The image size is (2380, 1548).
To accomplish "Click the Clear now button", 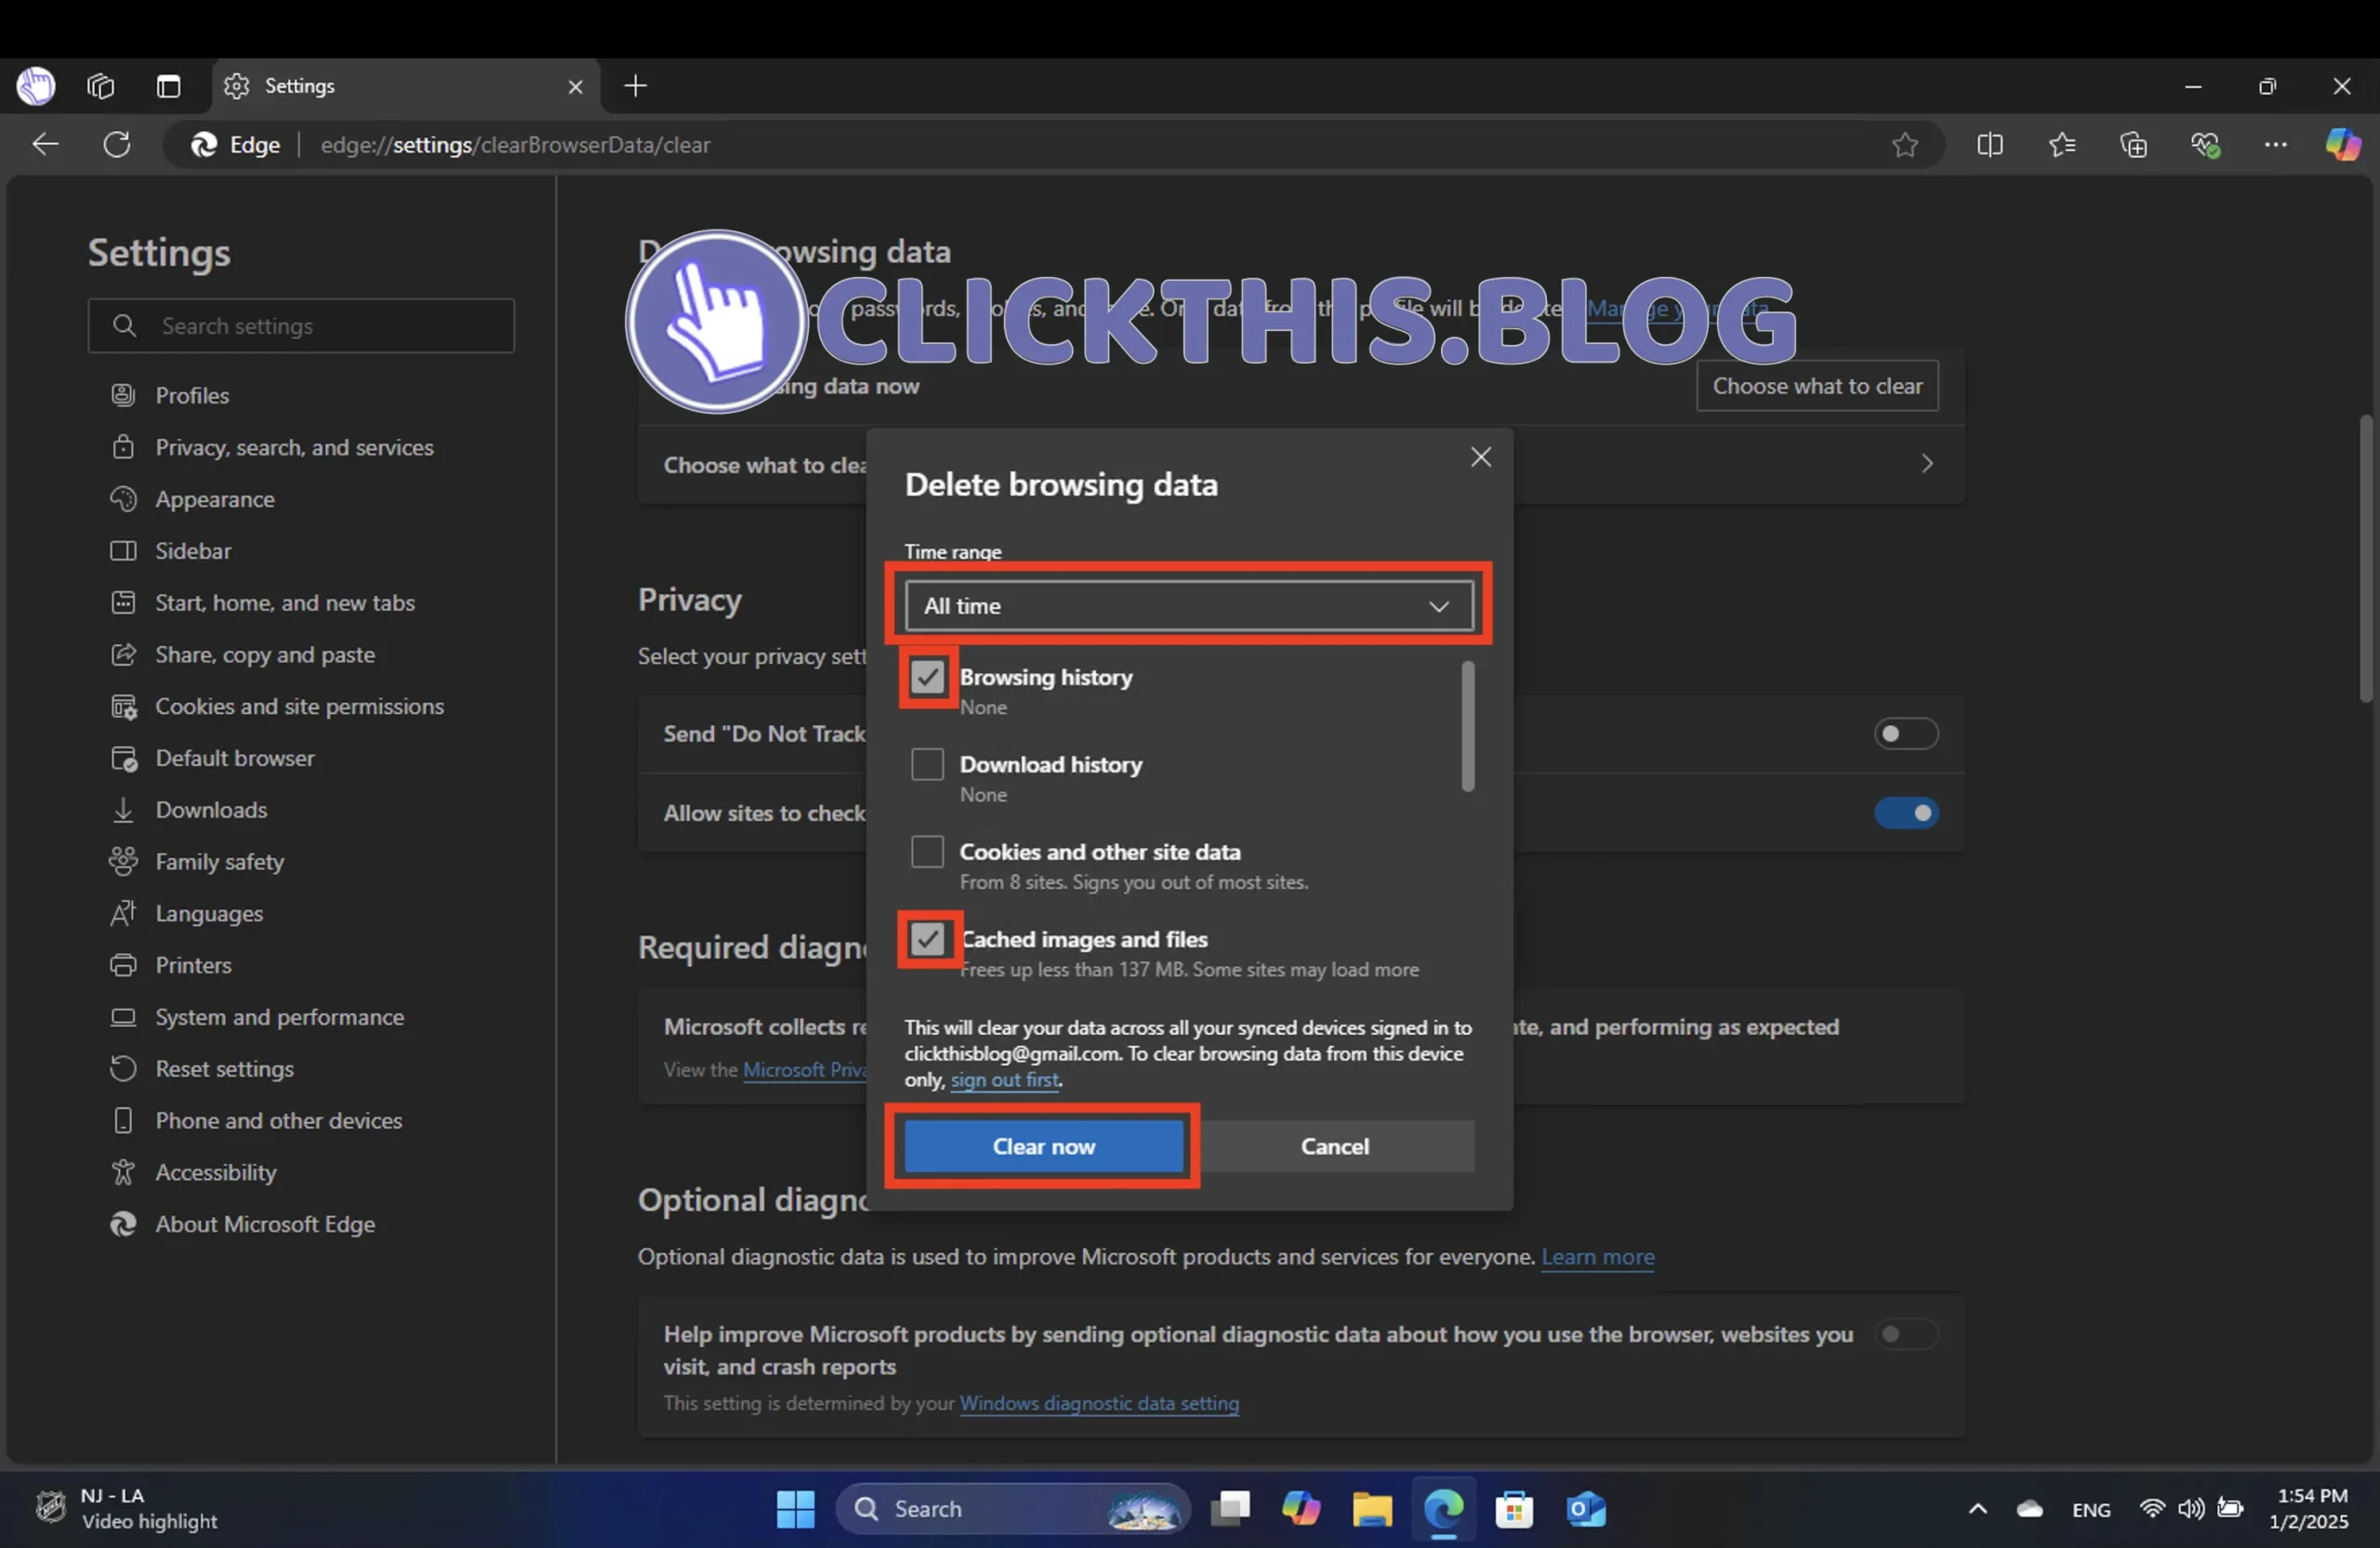I will pyautogui.click(x=1044, y=1145).
